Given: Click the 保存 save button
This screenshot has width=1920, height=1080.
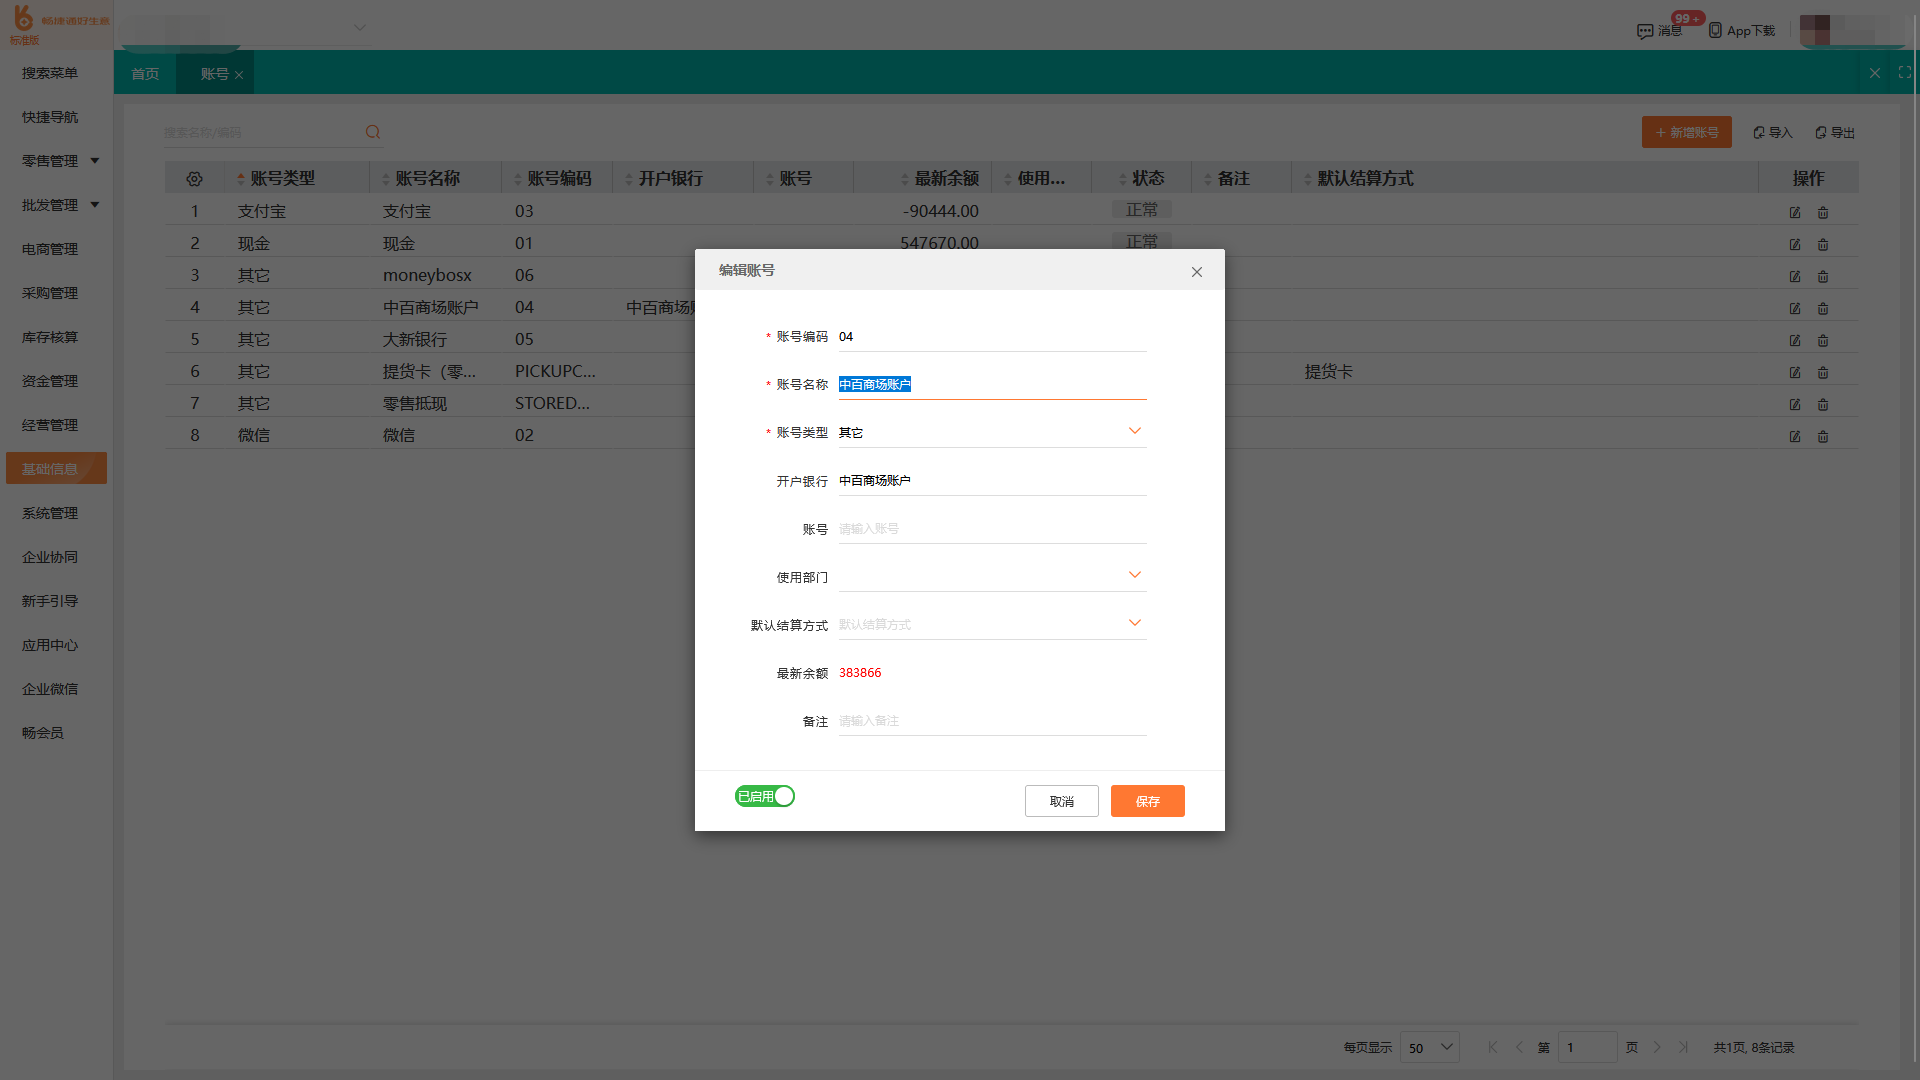Looking at the screenshot, I should (x=1147, y=800).
